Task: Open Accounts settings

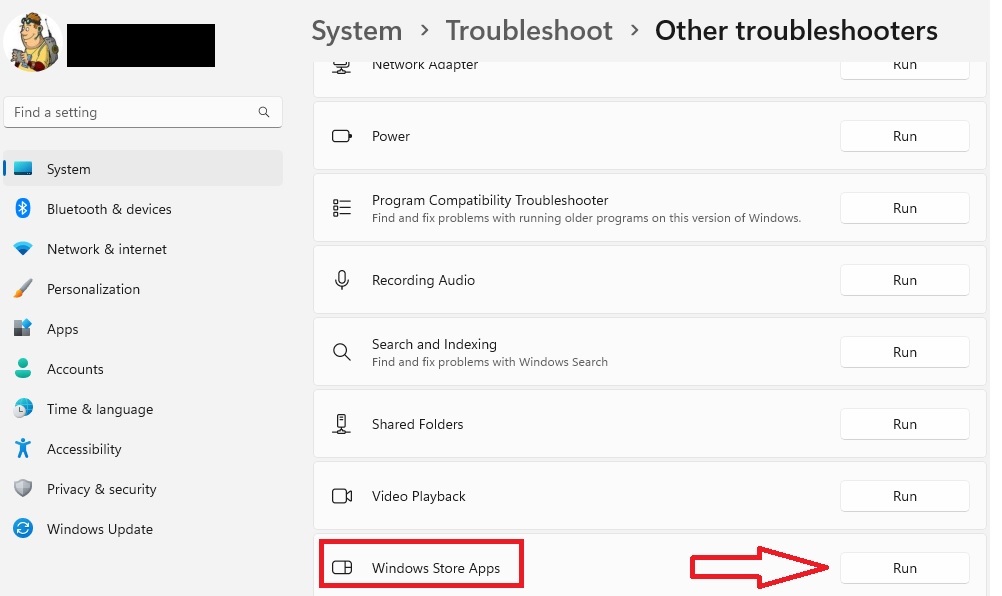Action: tap(143, 369)
